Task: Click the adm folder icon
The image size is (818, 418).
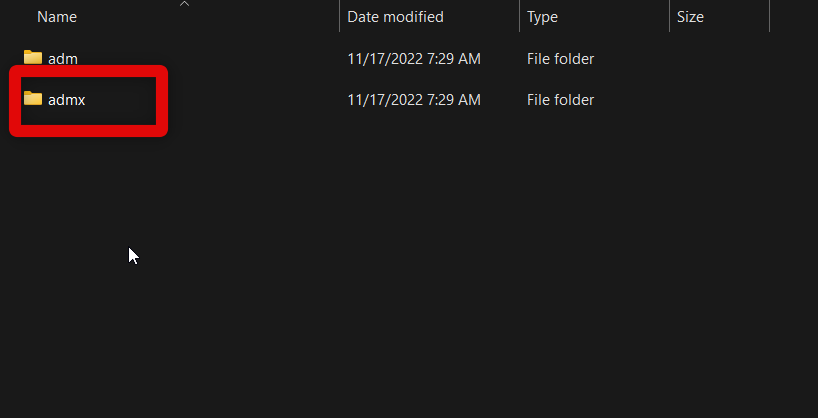Action: [33, 58]
